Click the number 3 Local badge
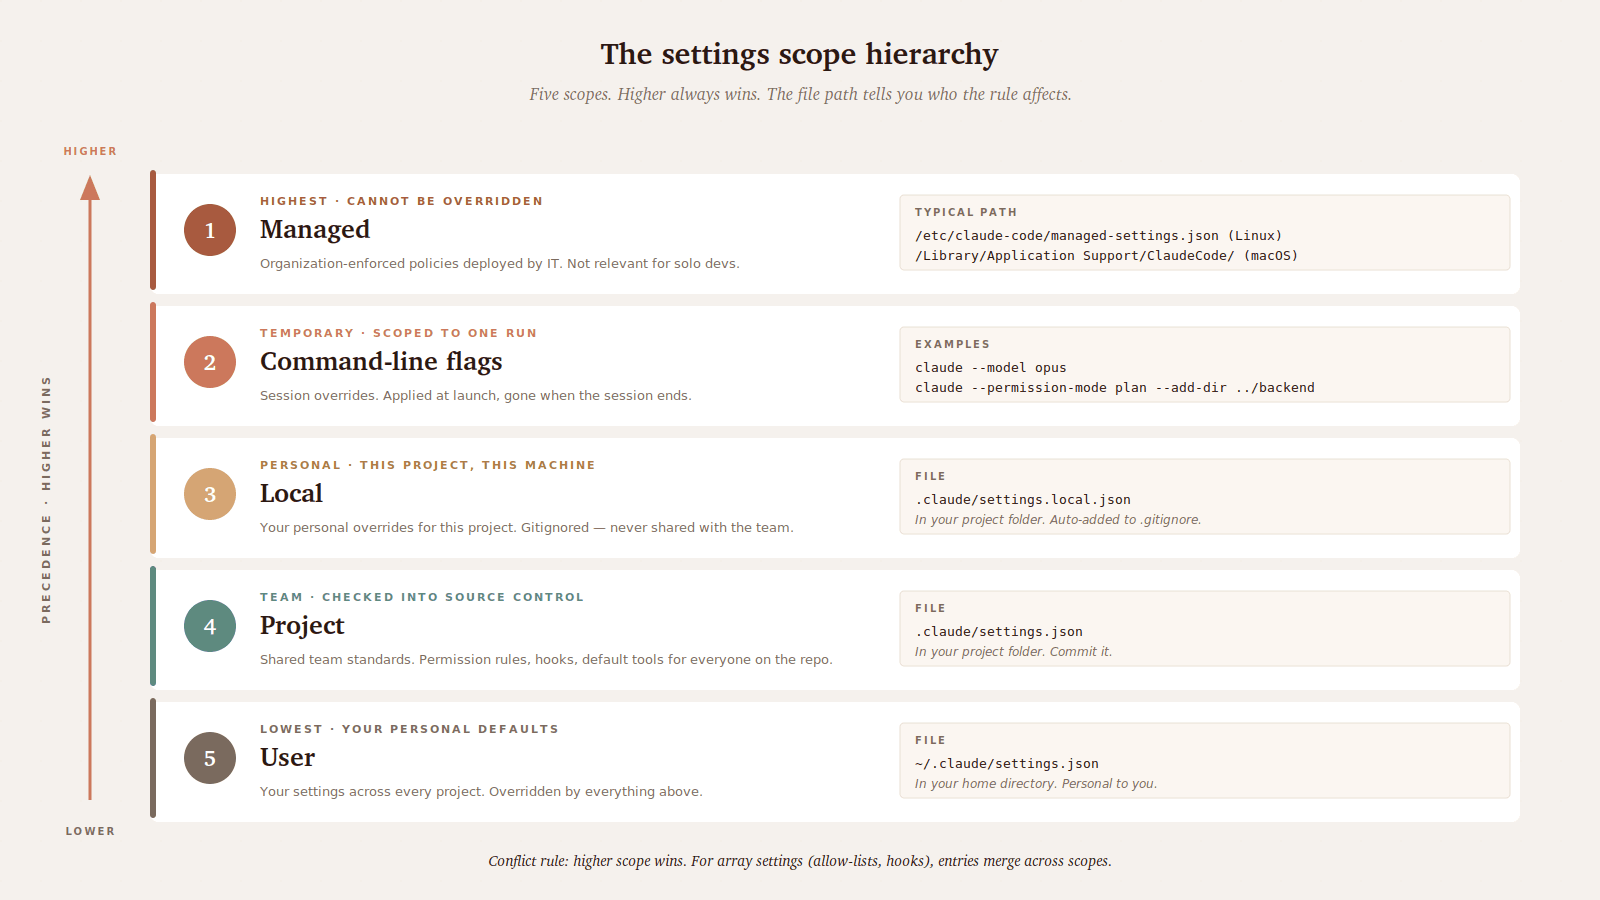 210,494
